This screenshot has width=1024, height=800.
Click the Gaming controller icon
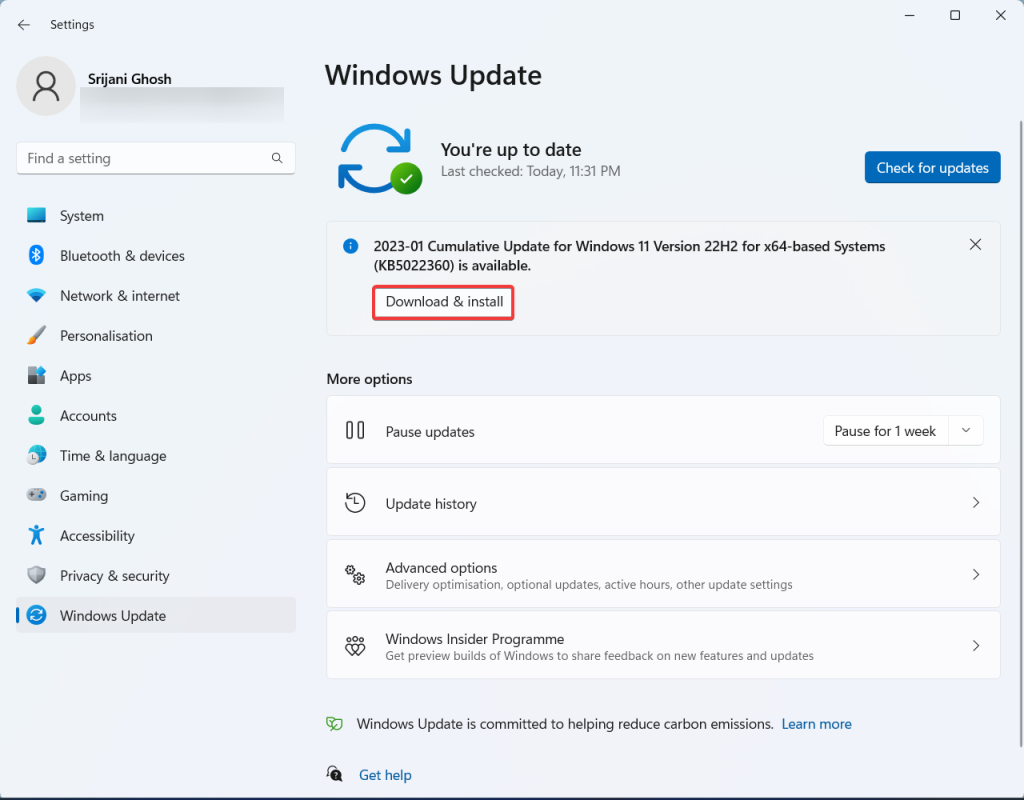coord(37,495)
